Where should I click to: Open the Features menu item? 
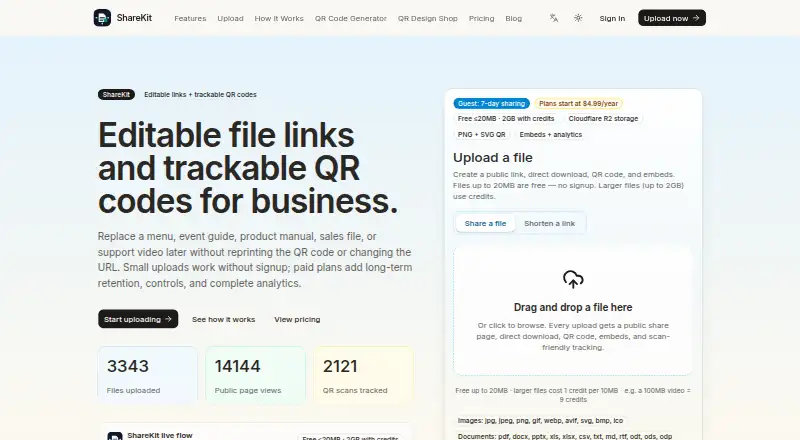(190, 18)
